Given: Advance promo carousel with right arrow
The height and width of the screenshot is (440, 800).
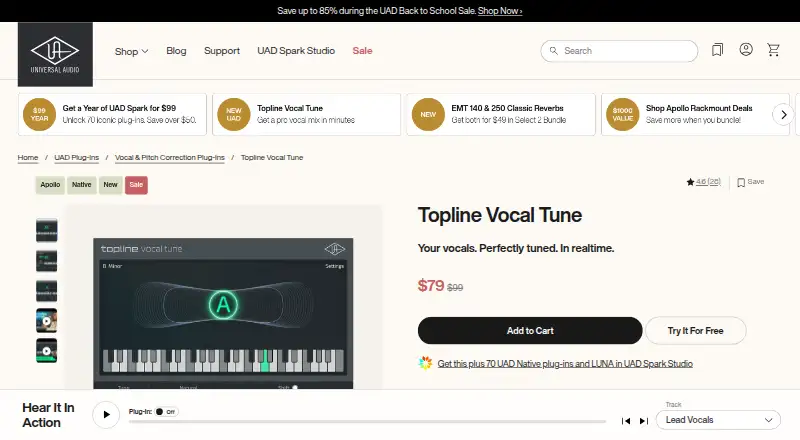Looking at the screenshot, I should [784, 114].
